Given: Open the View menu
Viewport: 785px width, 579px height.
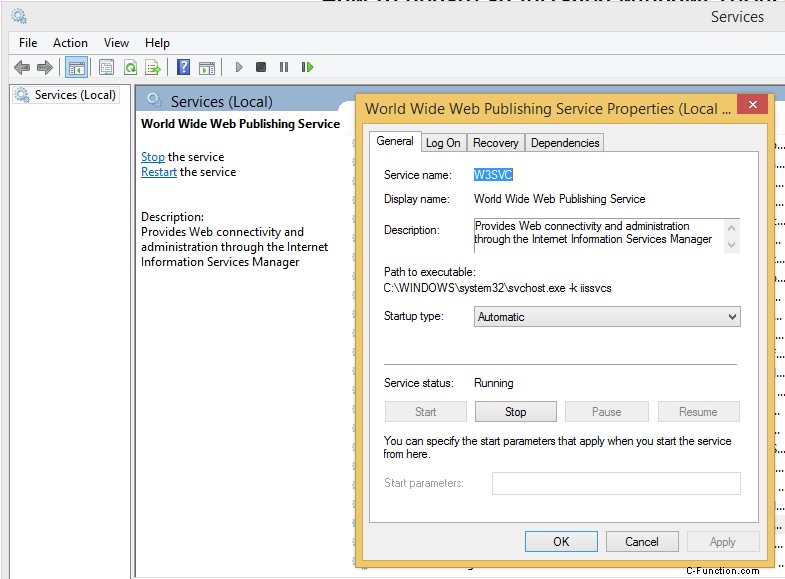Looking at the screenshot, I should tap(117, 43).
